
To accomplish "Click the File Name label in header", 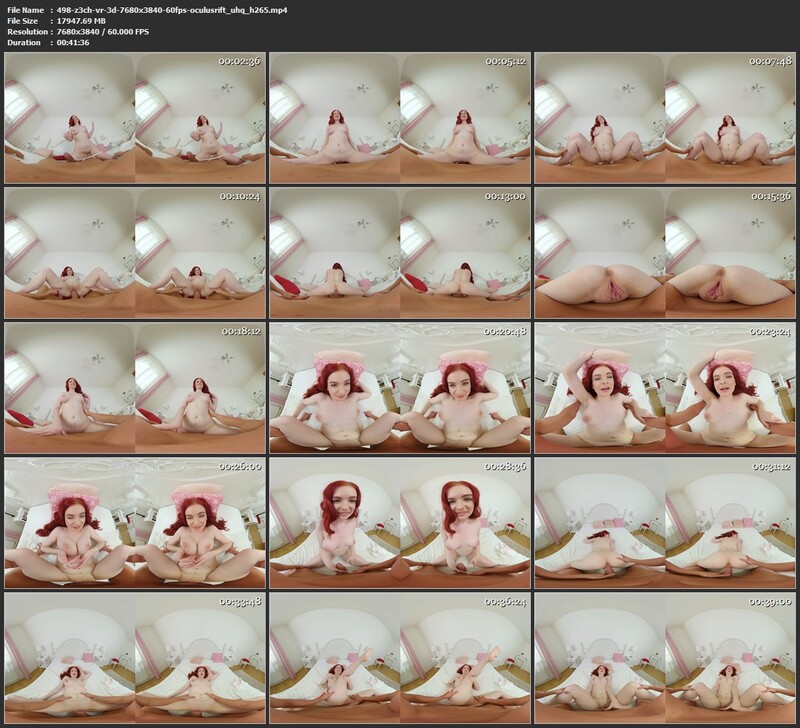I will [23, 8].
